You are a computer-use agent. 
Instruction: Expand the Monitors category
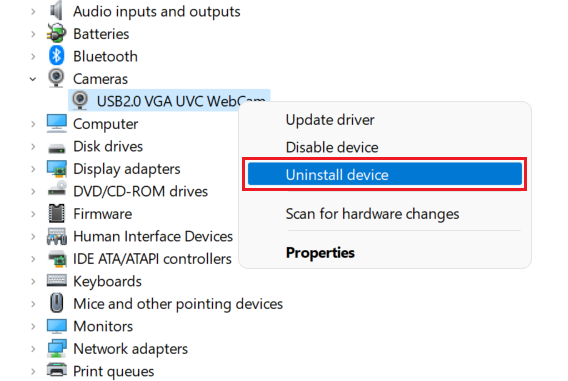point(33,326)
